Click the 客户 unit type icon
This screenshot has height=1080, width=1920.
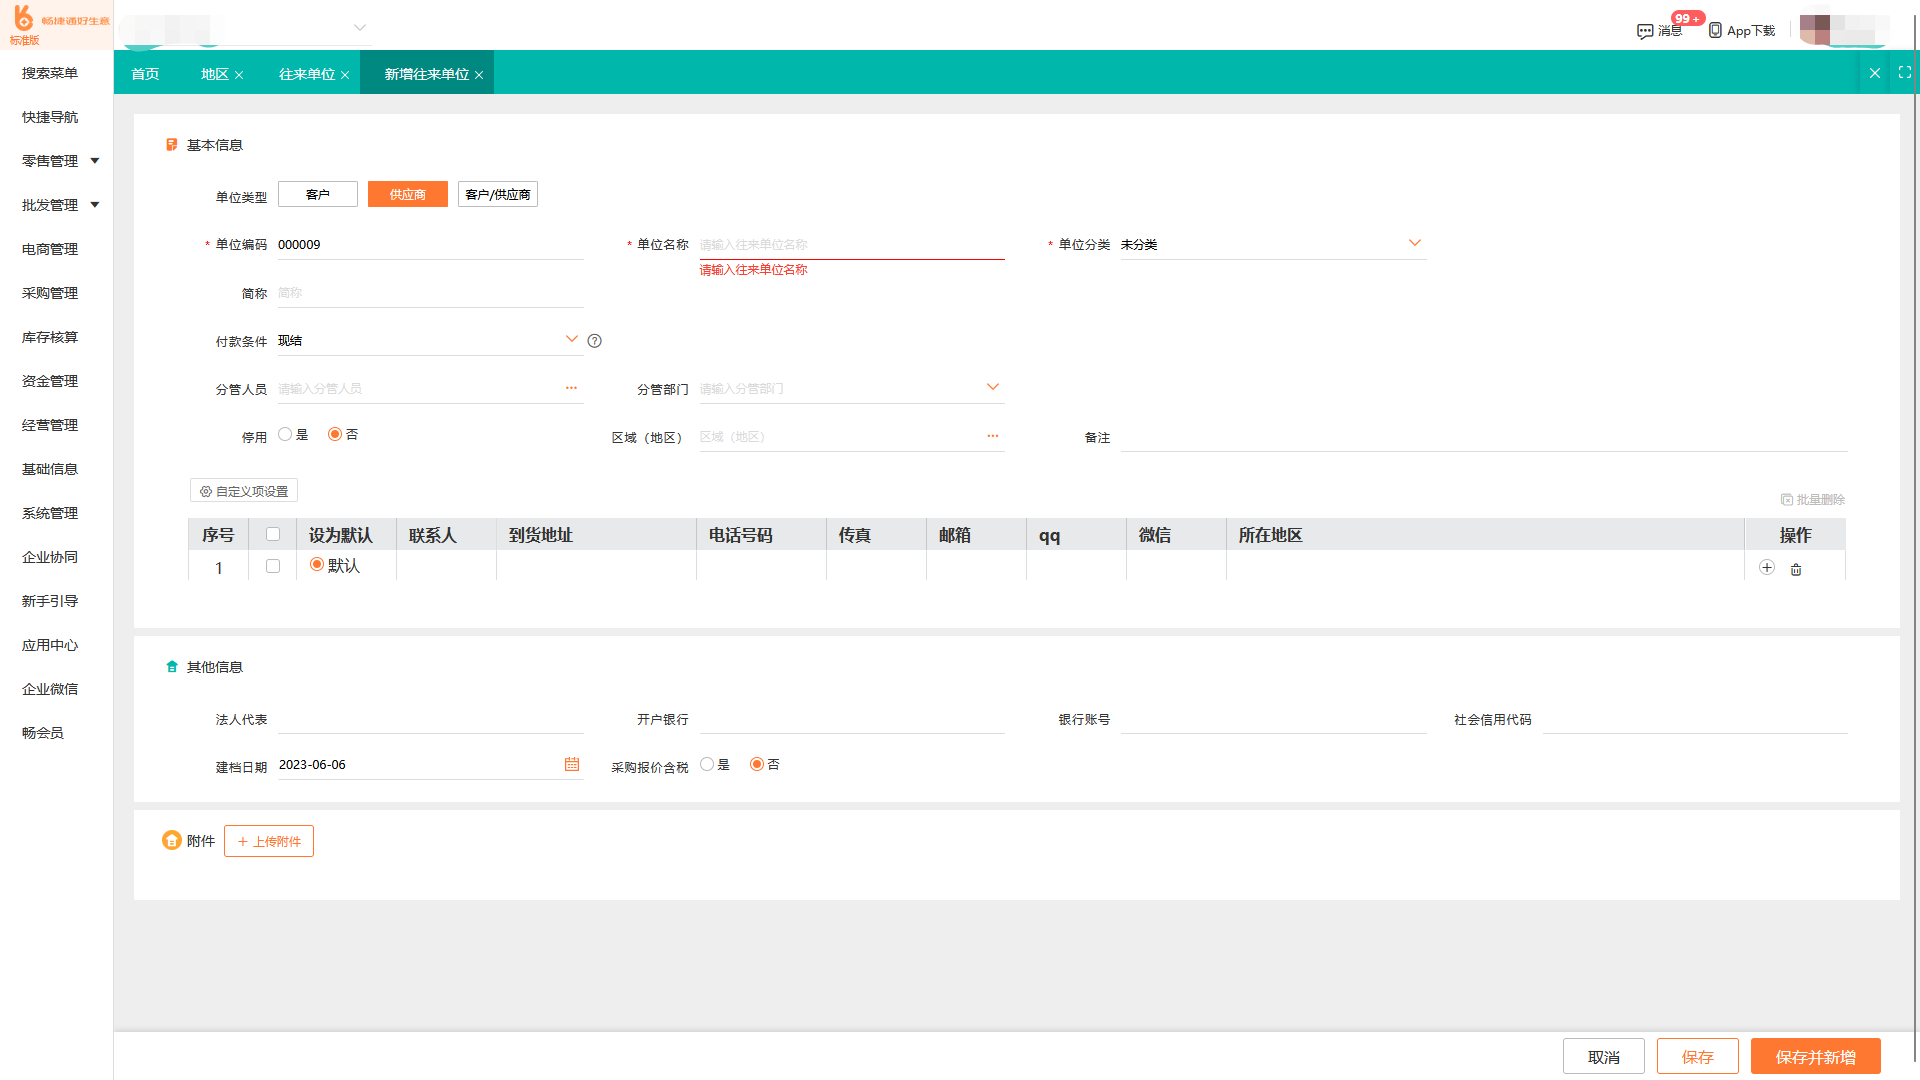click(x=318, y=195)
